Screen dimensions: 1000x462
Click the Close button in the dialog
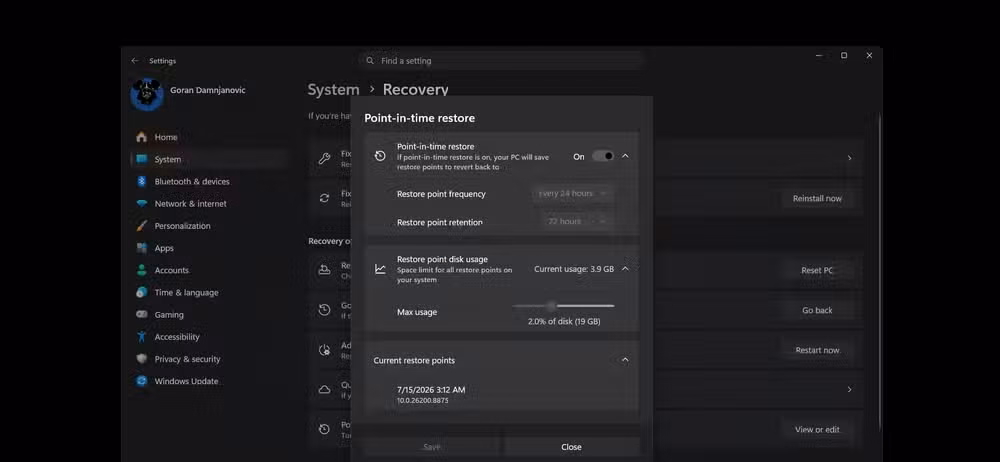[571, 447]
